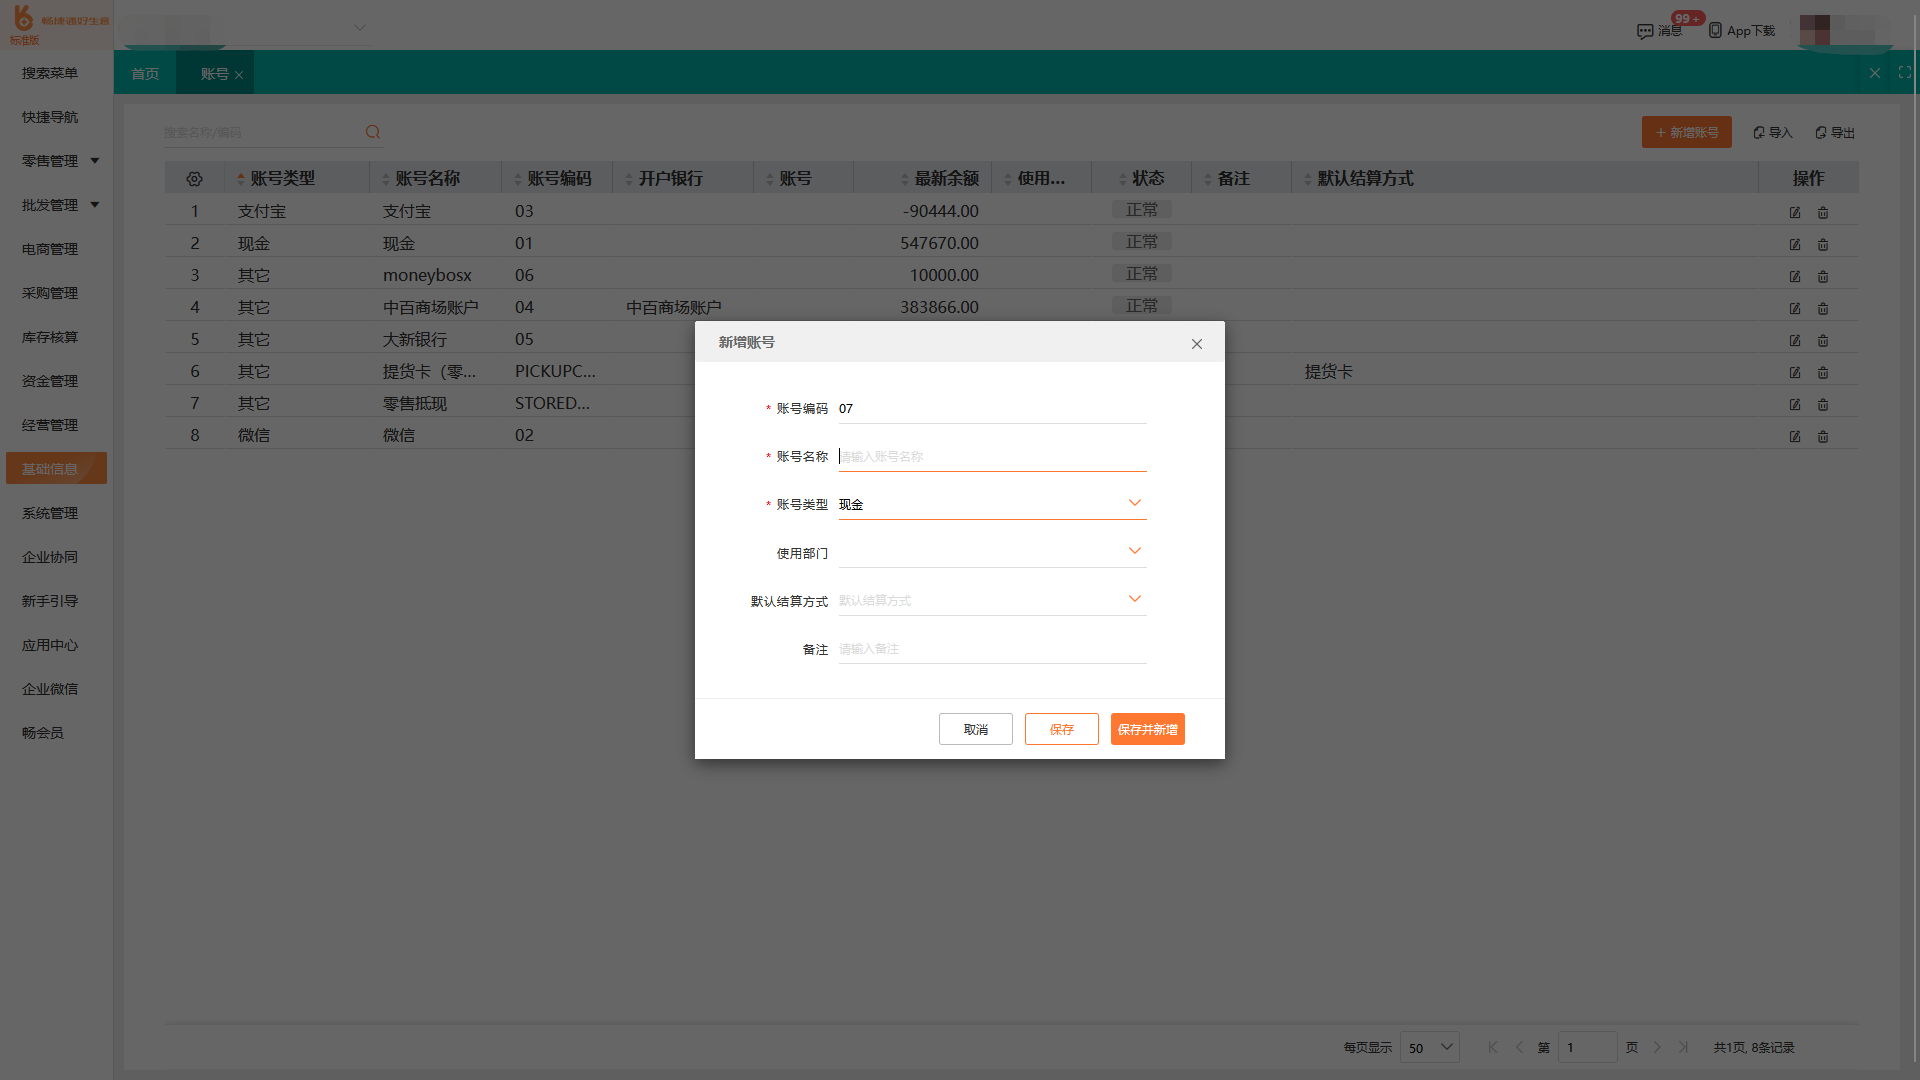
Task: Click the import icon to import accounts
Action: (1772, 132)
